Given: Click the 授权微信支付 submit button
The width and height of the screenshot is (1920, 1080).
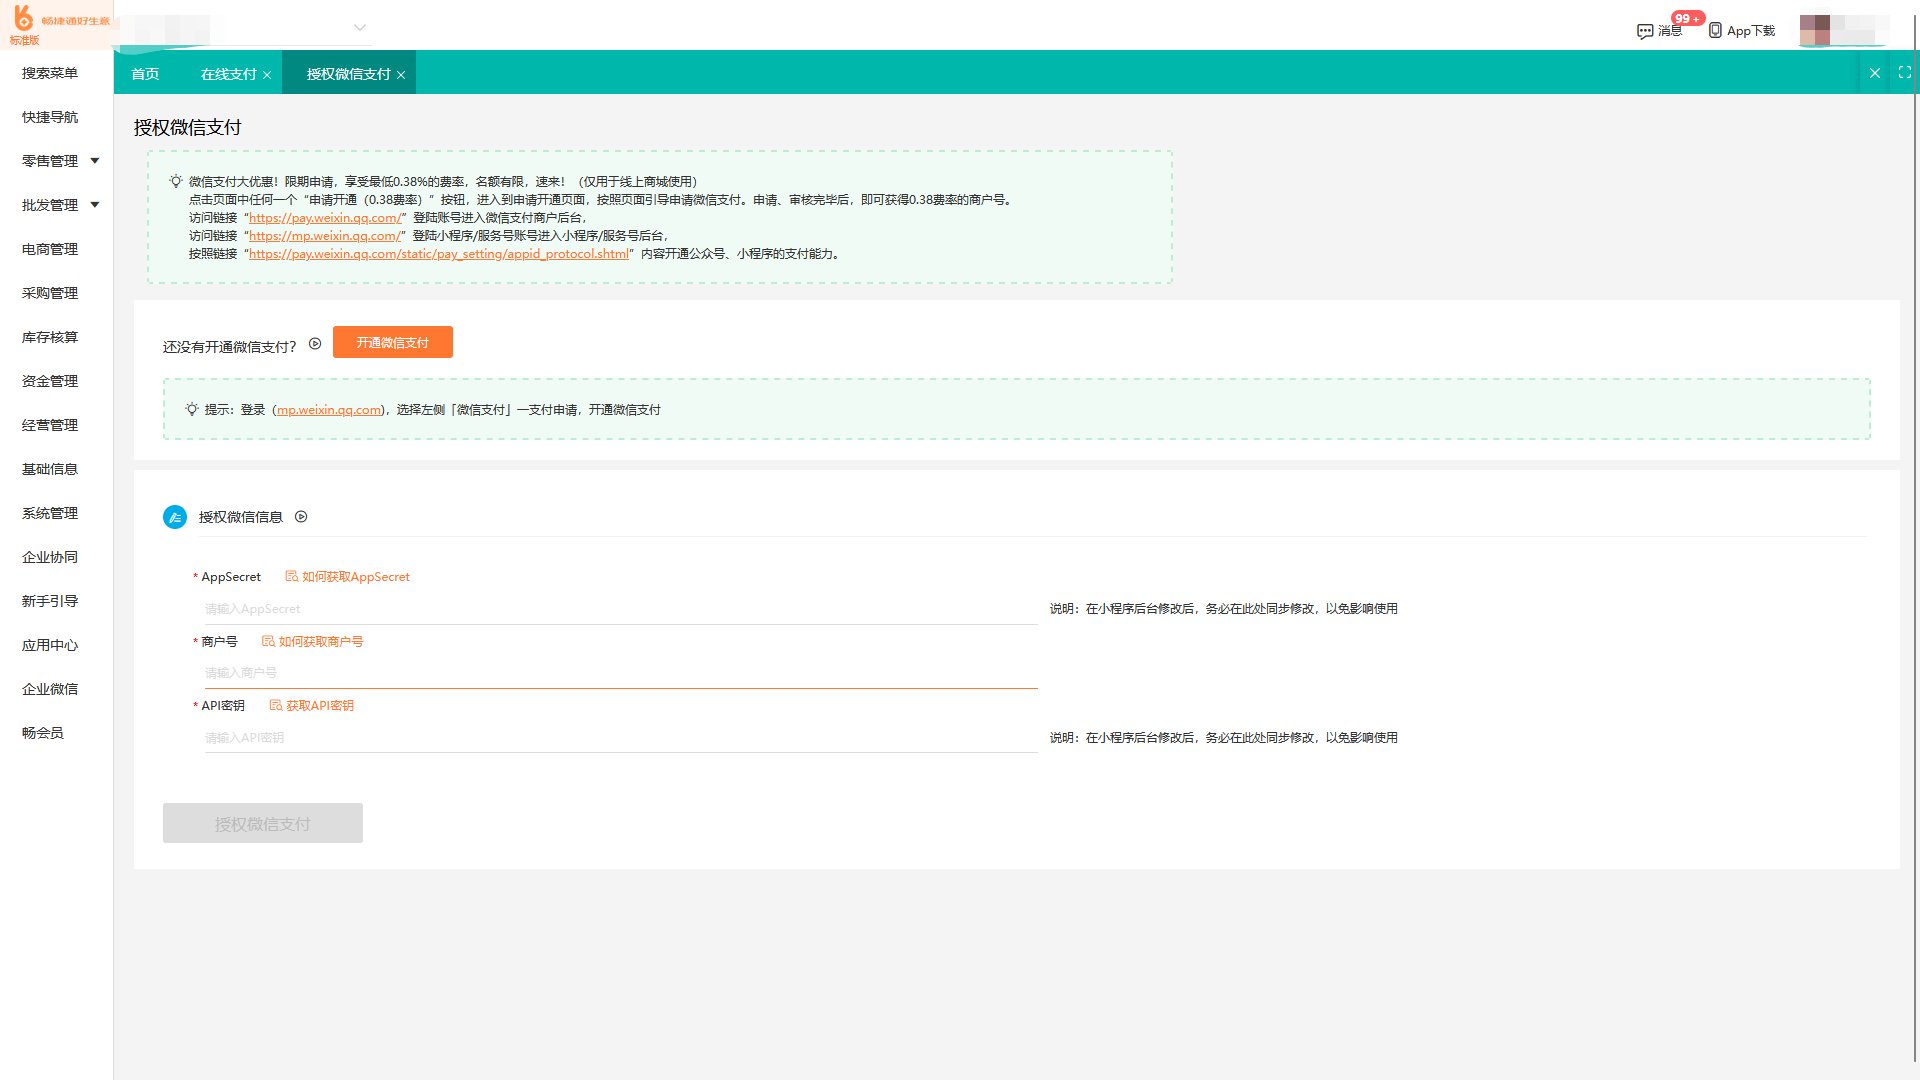Looking at the screenshot, I should 262,823.
